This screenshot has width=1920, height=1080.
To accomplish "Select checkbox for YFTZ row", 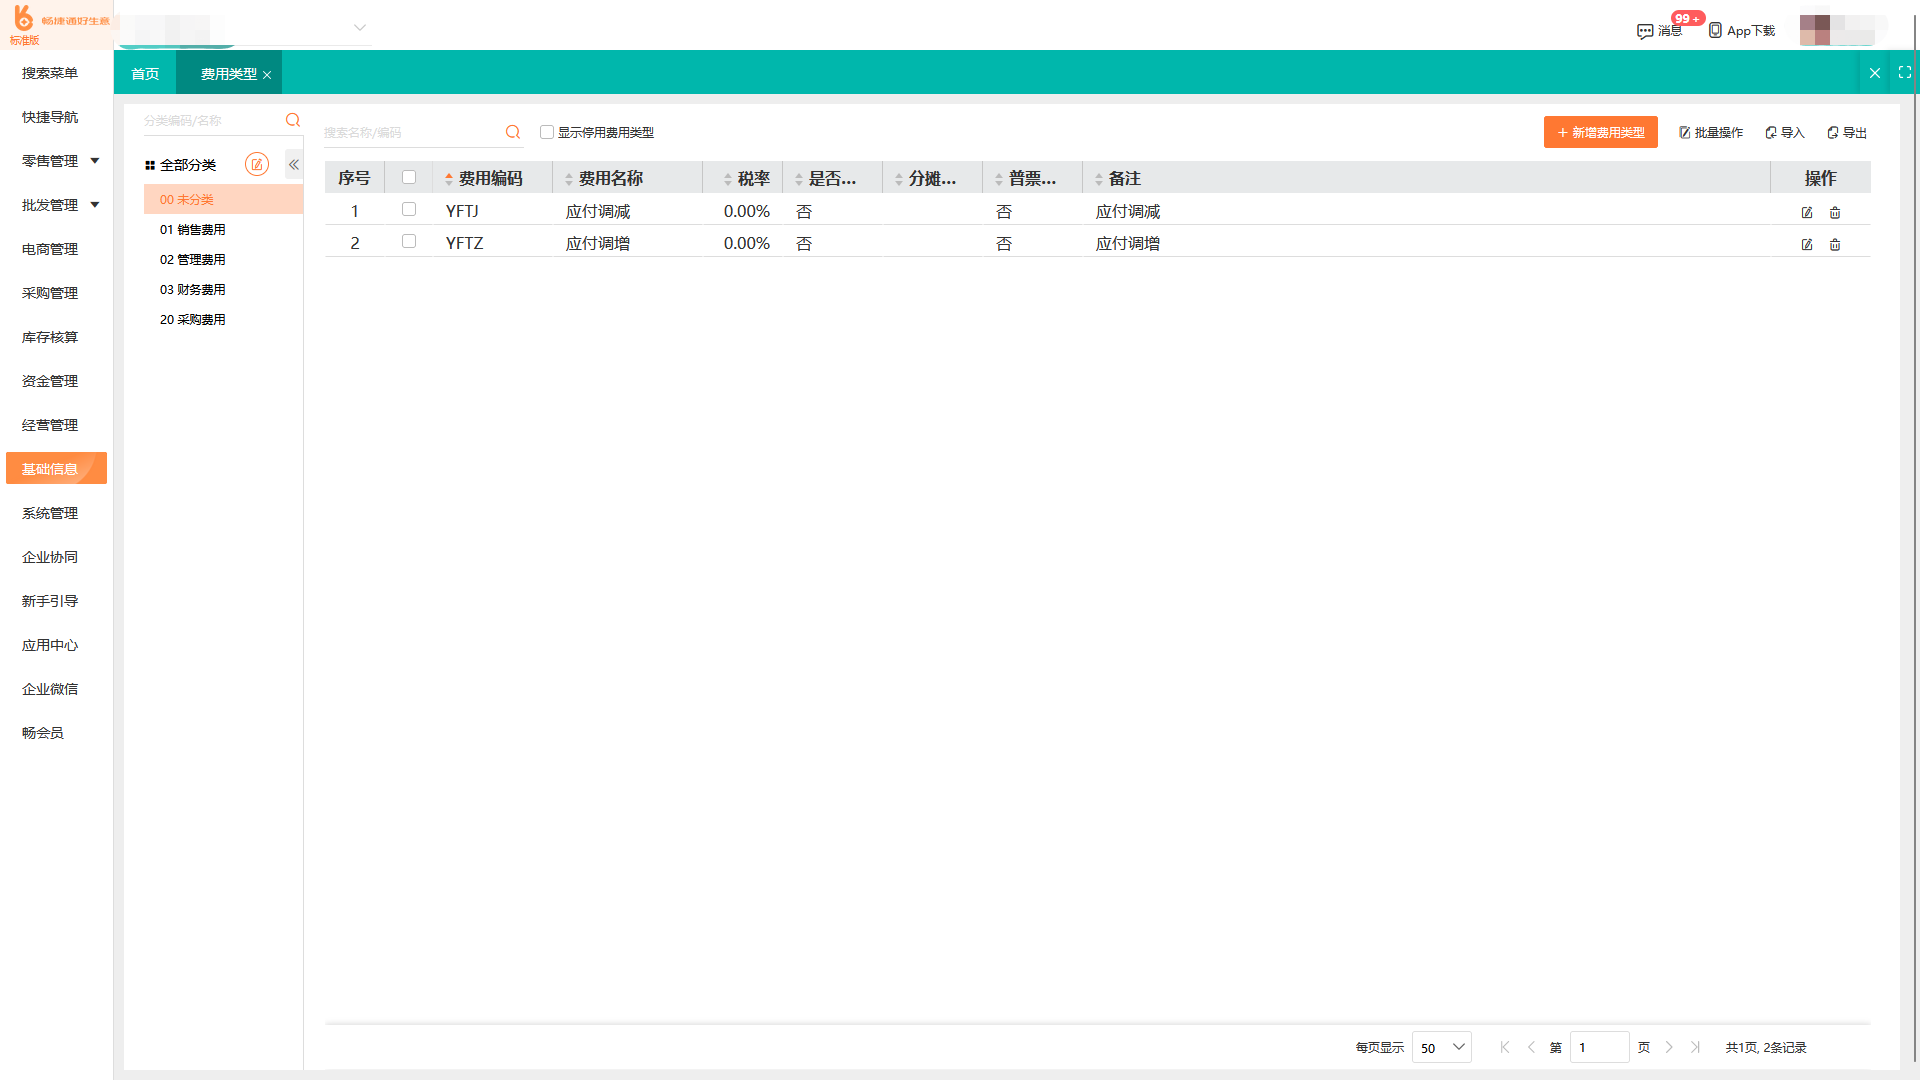I will point(409,243).
